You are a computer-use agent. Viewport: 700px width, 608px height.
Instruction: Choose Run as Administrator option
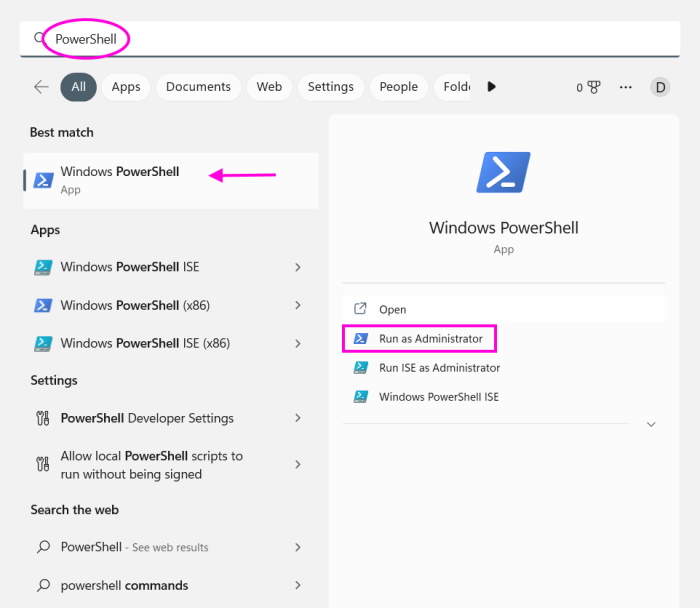tap(430, 339)
